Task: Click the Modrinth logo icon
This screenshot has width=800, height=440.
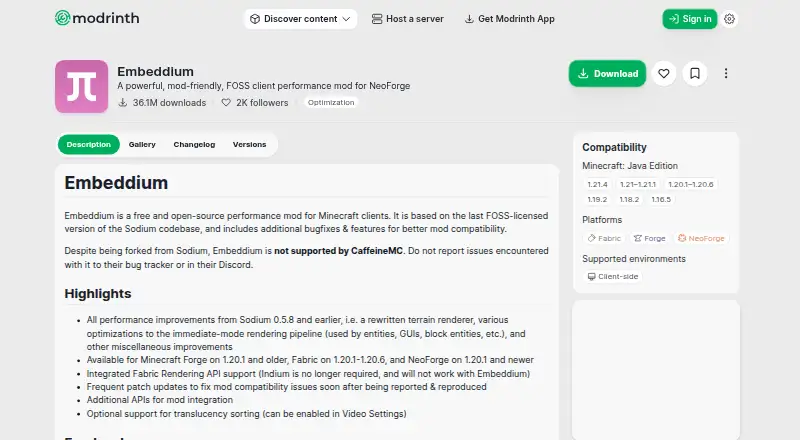Action: point(62,18)
